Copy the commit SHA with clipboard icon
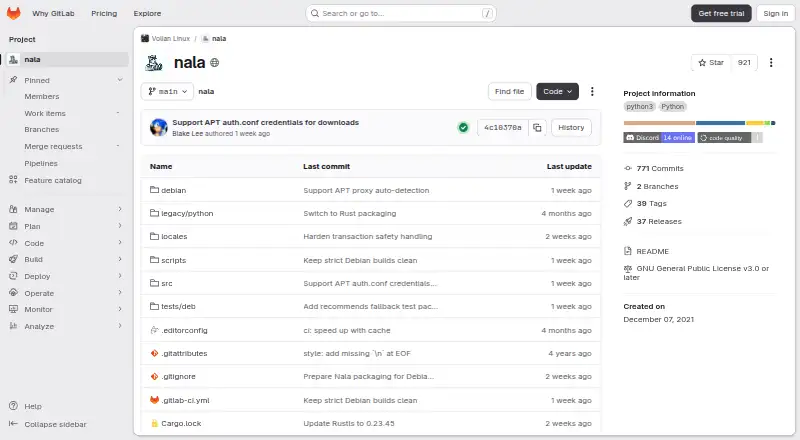 click(x=537, y=128)
